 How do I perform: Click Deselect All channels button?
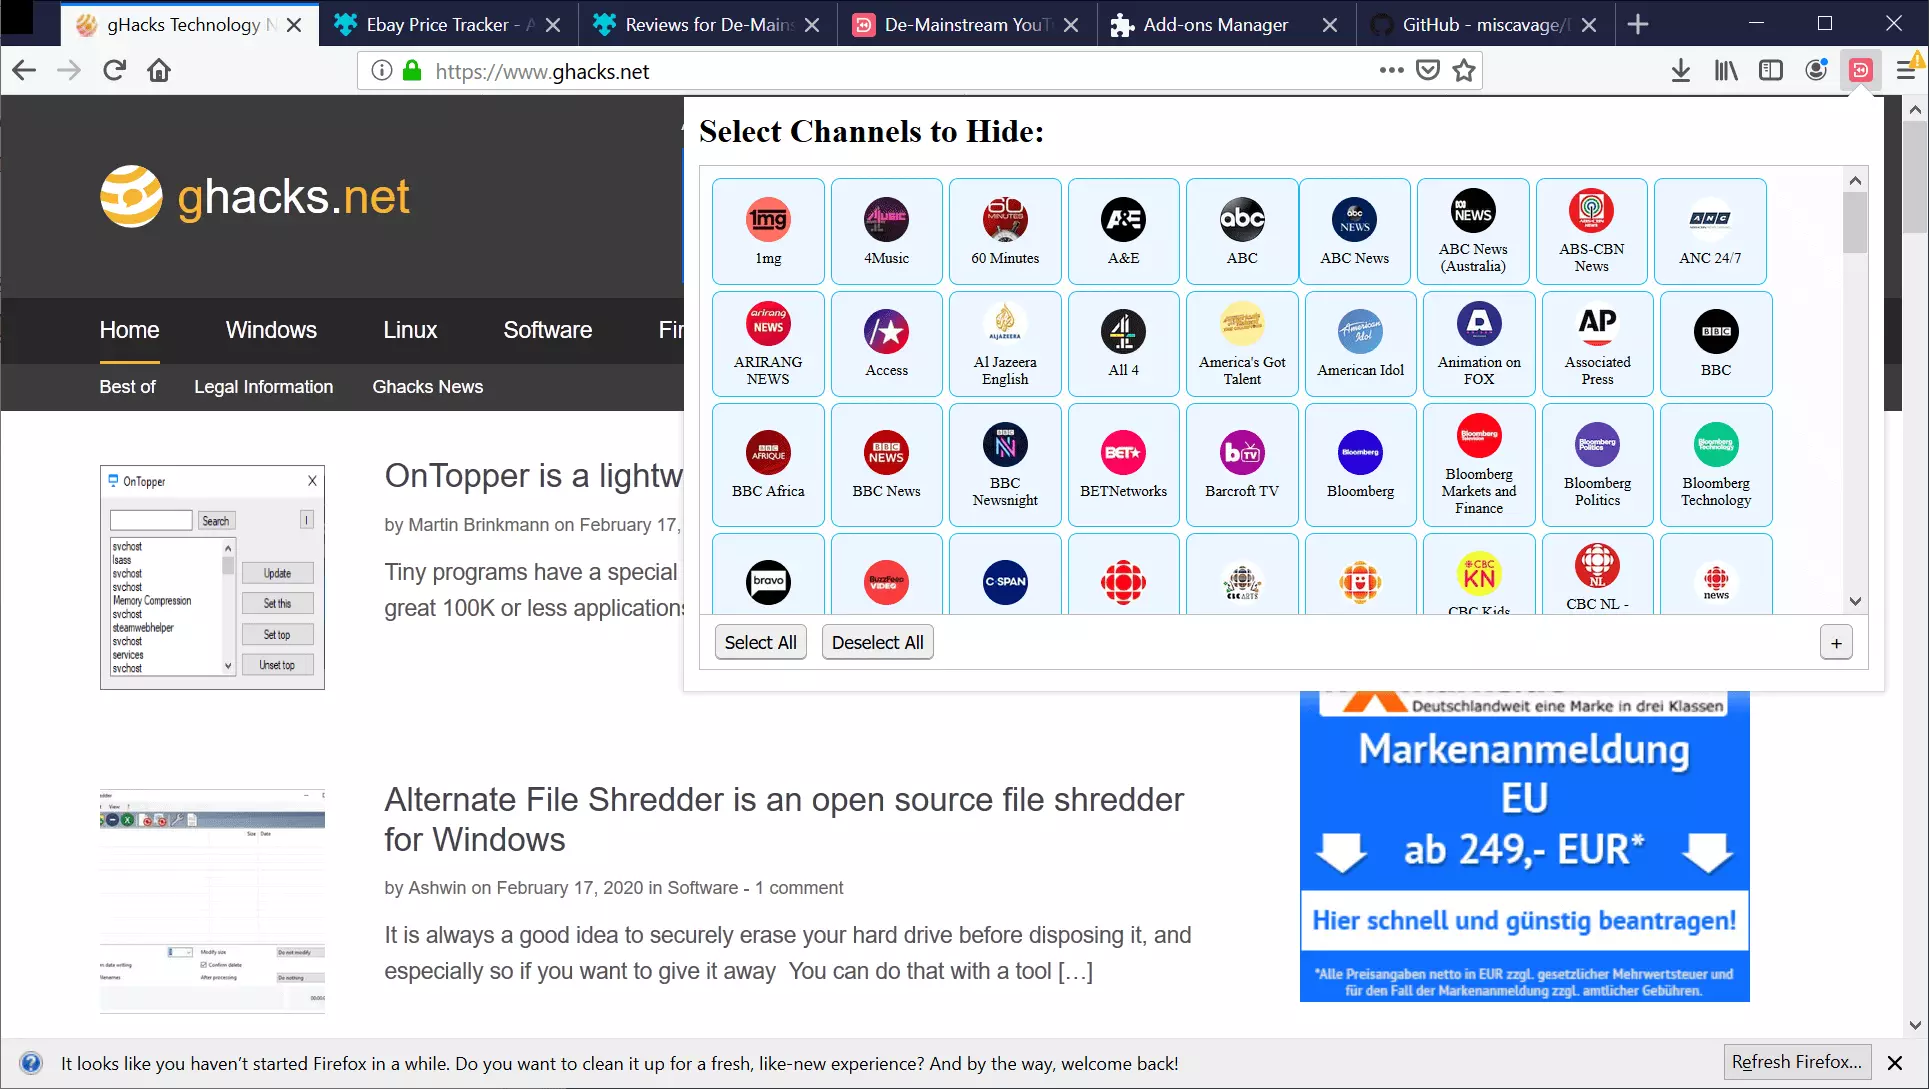click(x=878, y=643)
